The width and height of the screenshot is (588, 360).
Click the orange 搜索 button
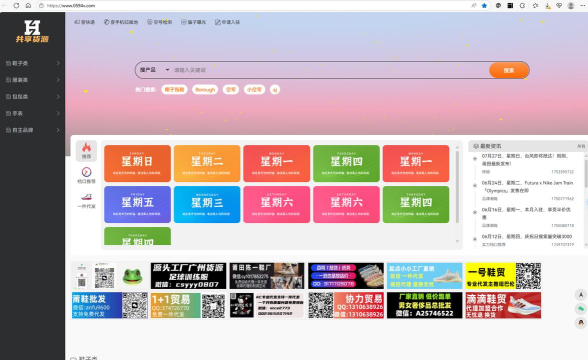(x=509, y=70)
